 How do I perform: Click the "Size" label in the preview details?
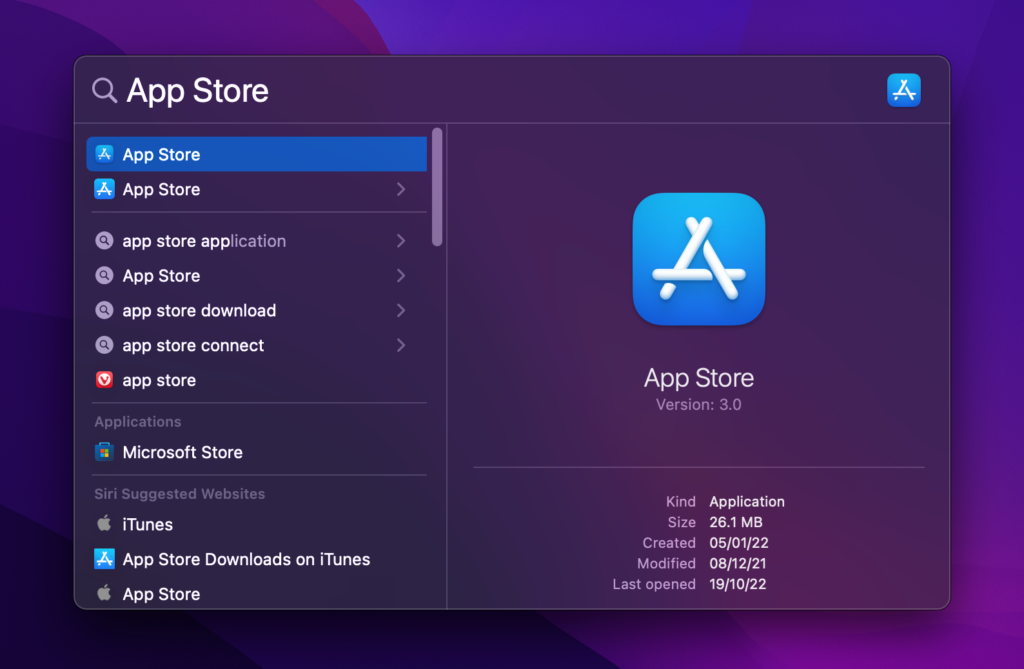click(682, 522)
